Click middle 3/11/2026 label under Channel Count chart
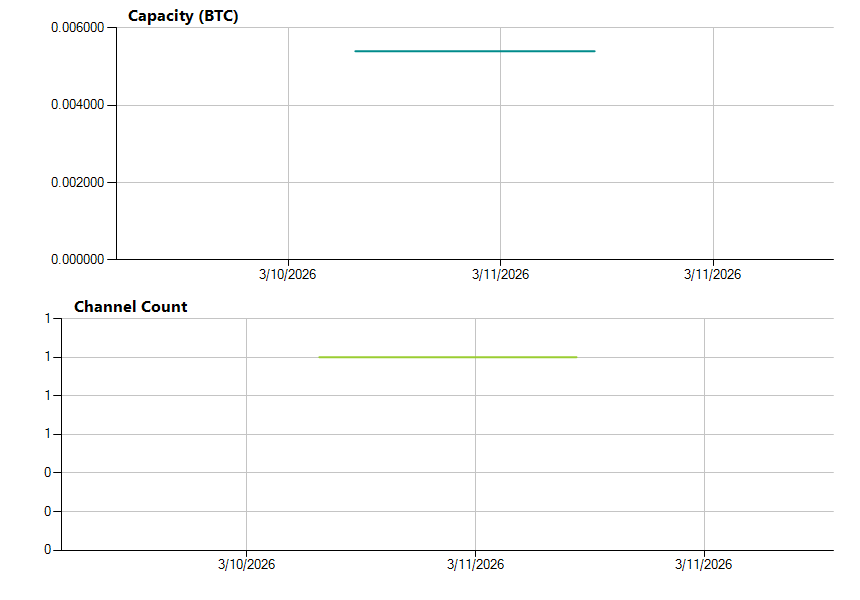Viewport: 860px width, 600px height. [475, 565]
